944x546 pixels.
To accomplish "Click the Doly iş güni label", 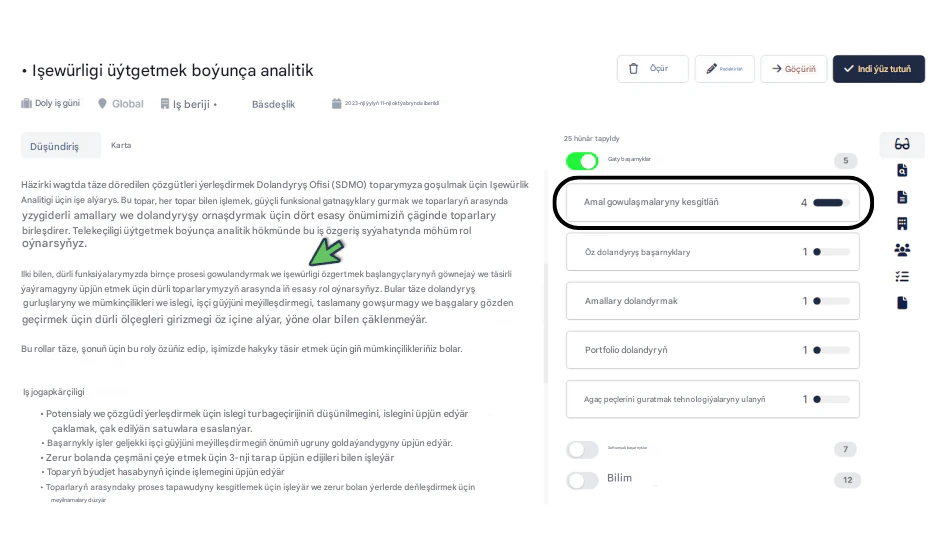I will coord(57,103).
